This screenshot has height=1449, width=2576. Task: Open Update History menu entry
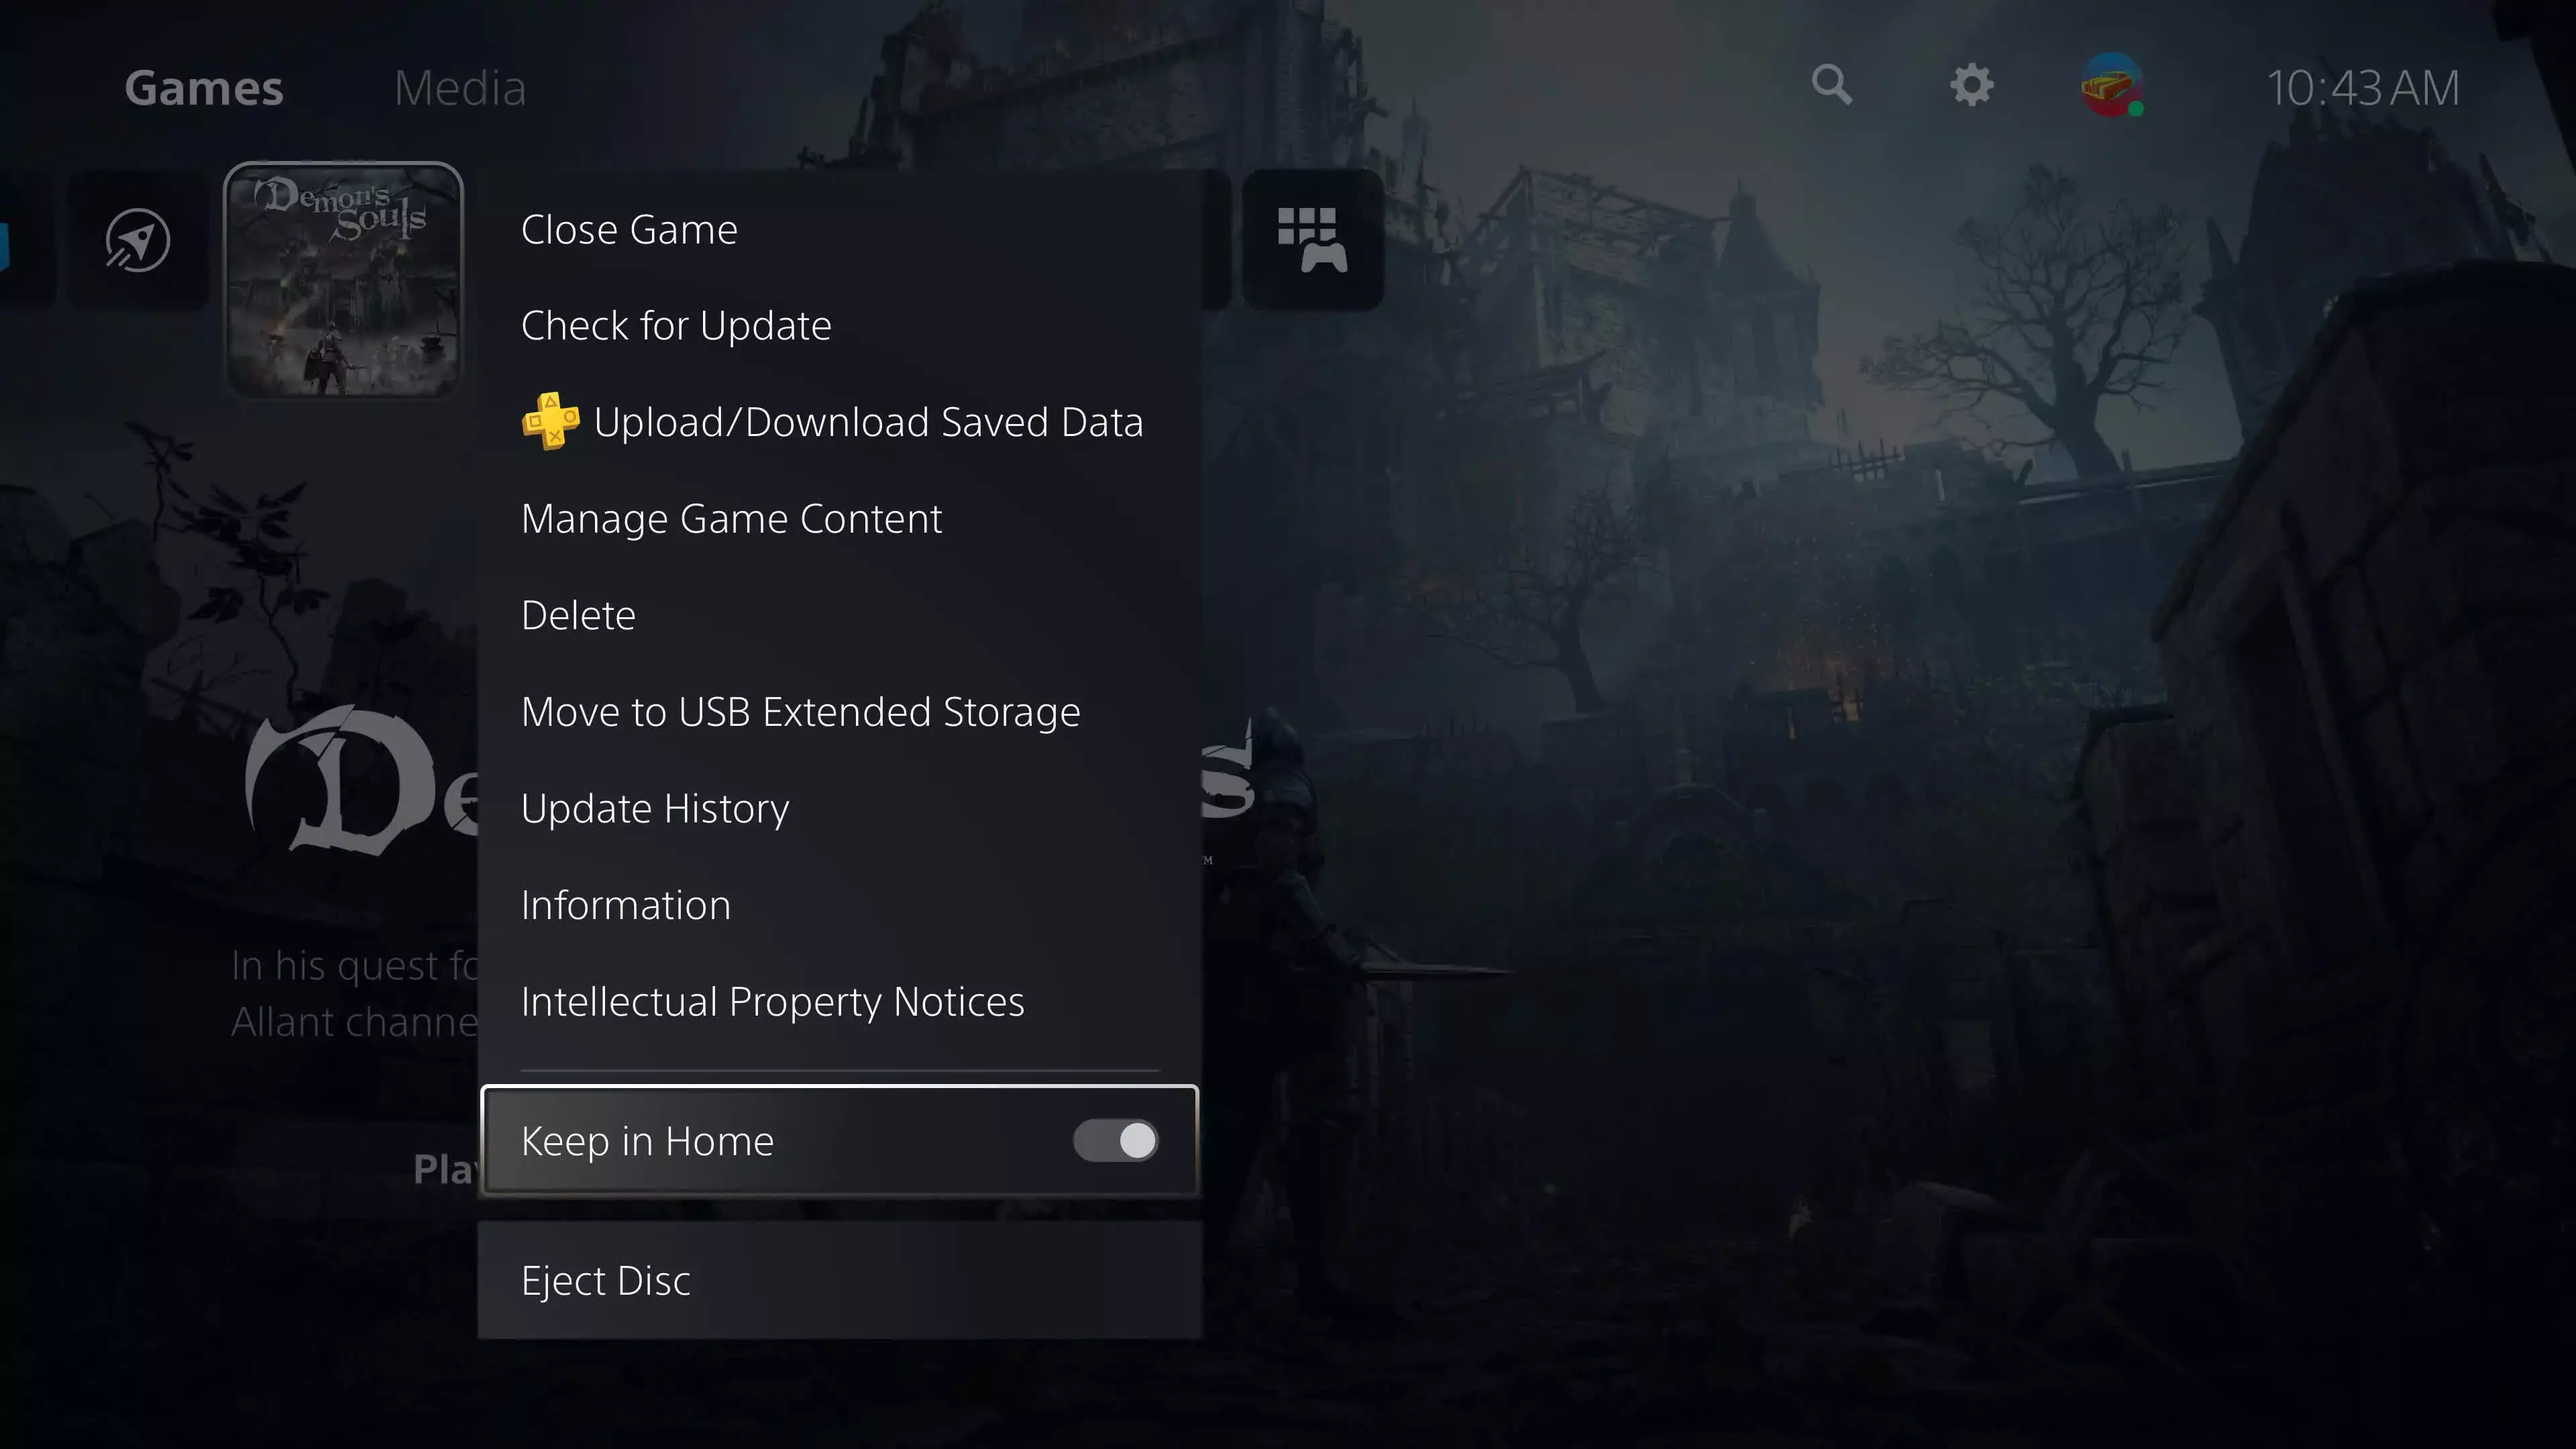655,807
